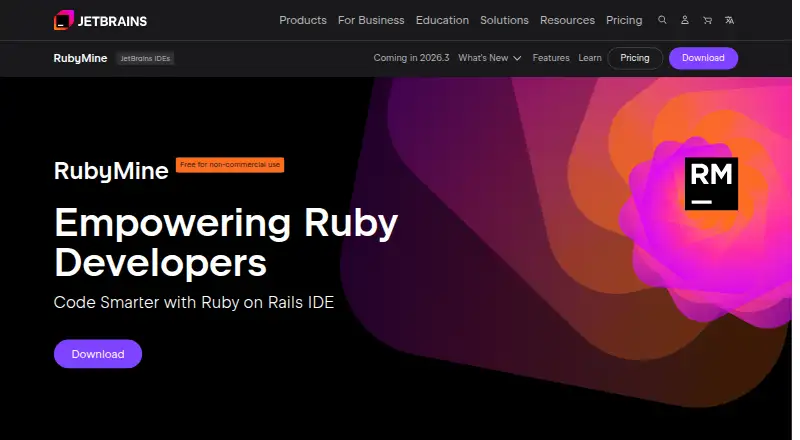
Task: Click the Download button under the hero text
Action: (x=98, y=354)
